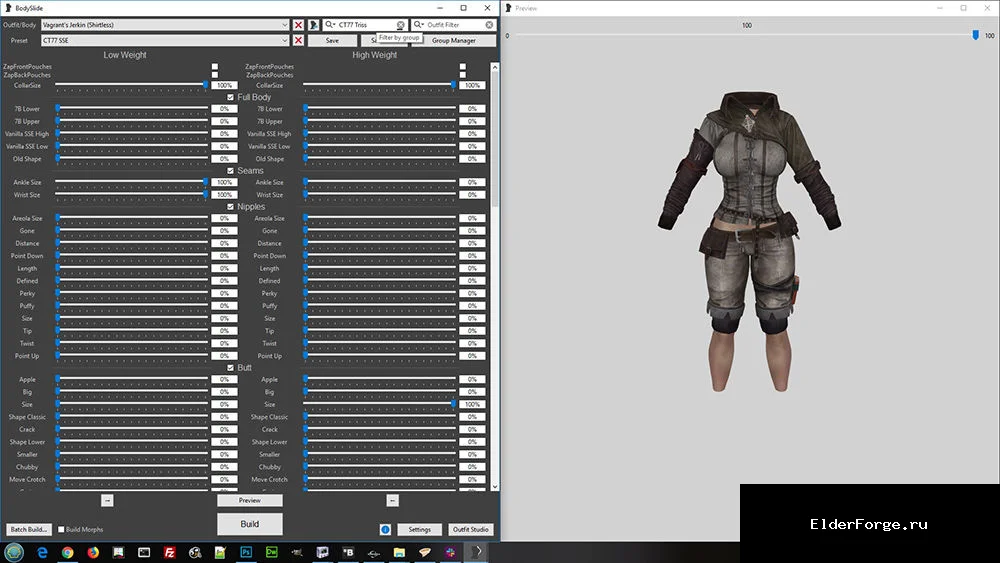Tick the low weight ZapFrontPouches checkbox
This screenshot has width=1000, height=563.
coord(214,67)
